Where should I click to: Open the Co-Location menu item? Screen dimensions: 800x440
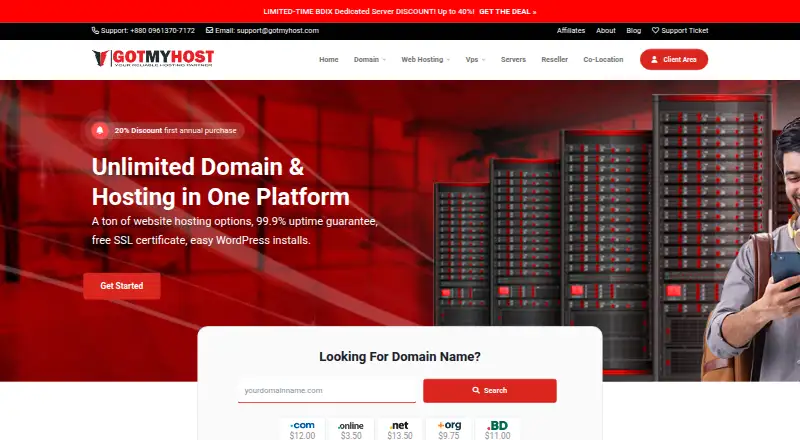(603, 60)
